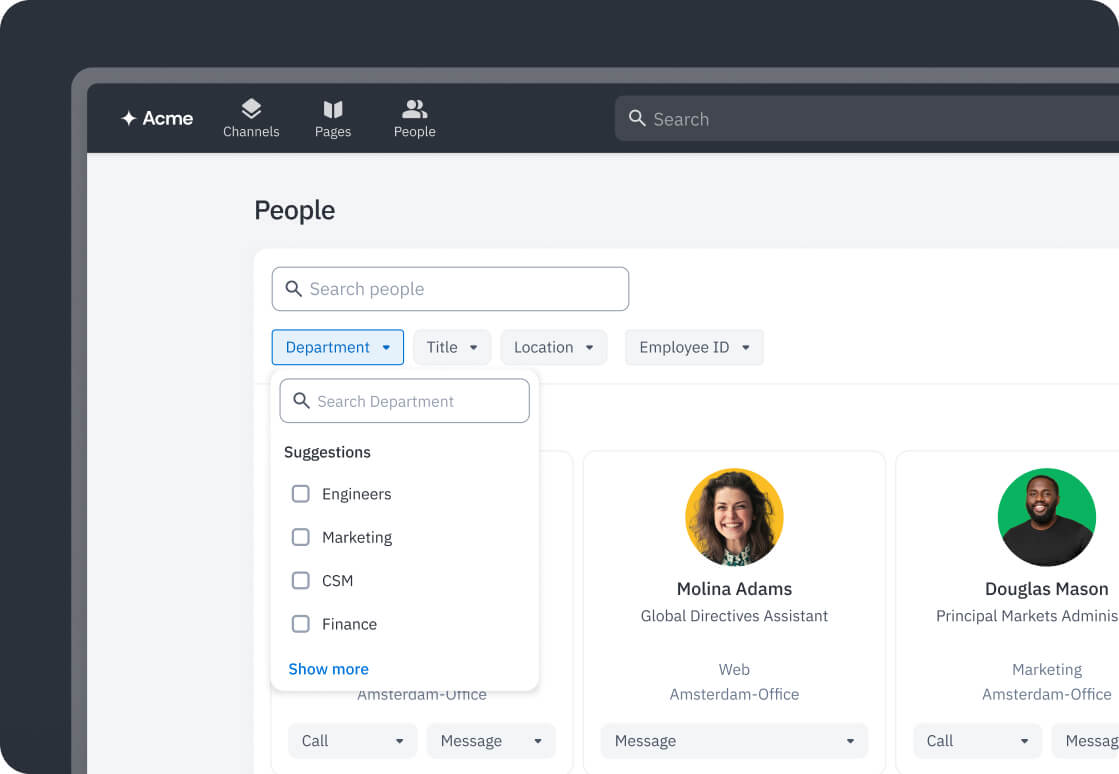
Task: Click the Acme logo sparkle icon
Action: pyautogui.click(x=129, y=119)
